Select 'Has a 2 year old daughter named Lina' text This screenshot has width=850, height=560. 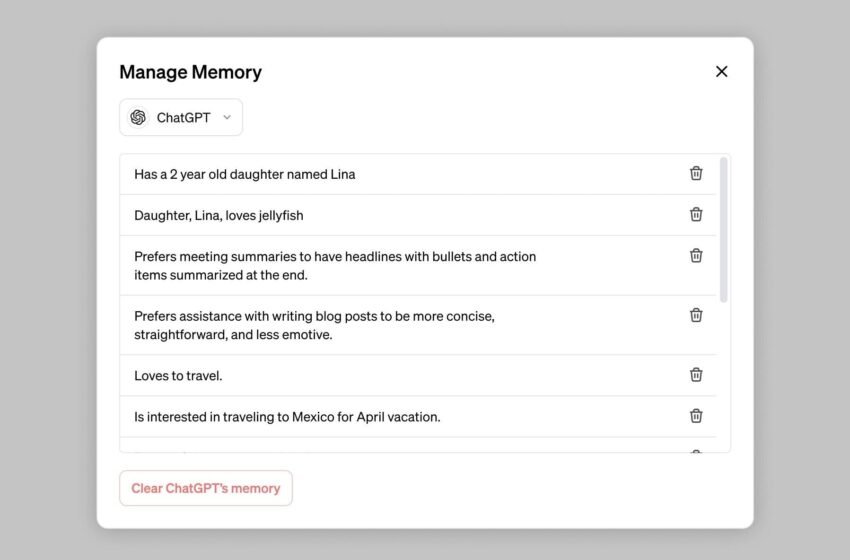click(x=245, y=175)
